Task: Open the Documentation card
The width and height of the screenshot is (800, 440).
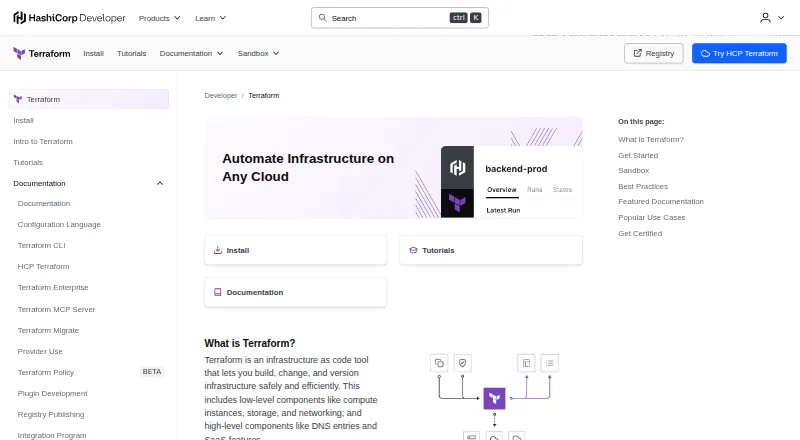Action: pyautogui.click(x=295, y=292)
